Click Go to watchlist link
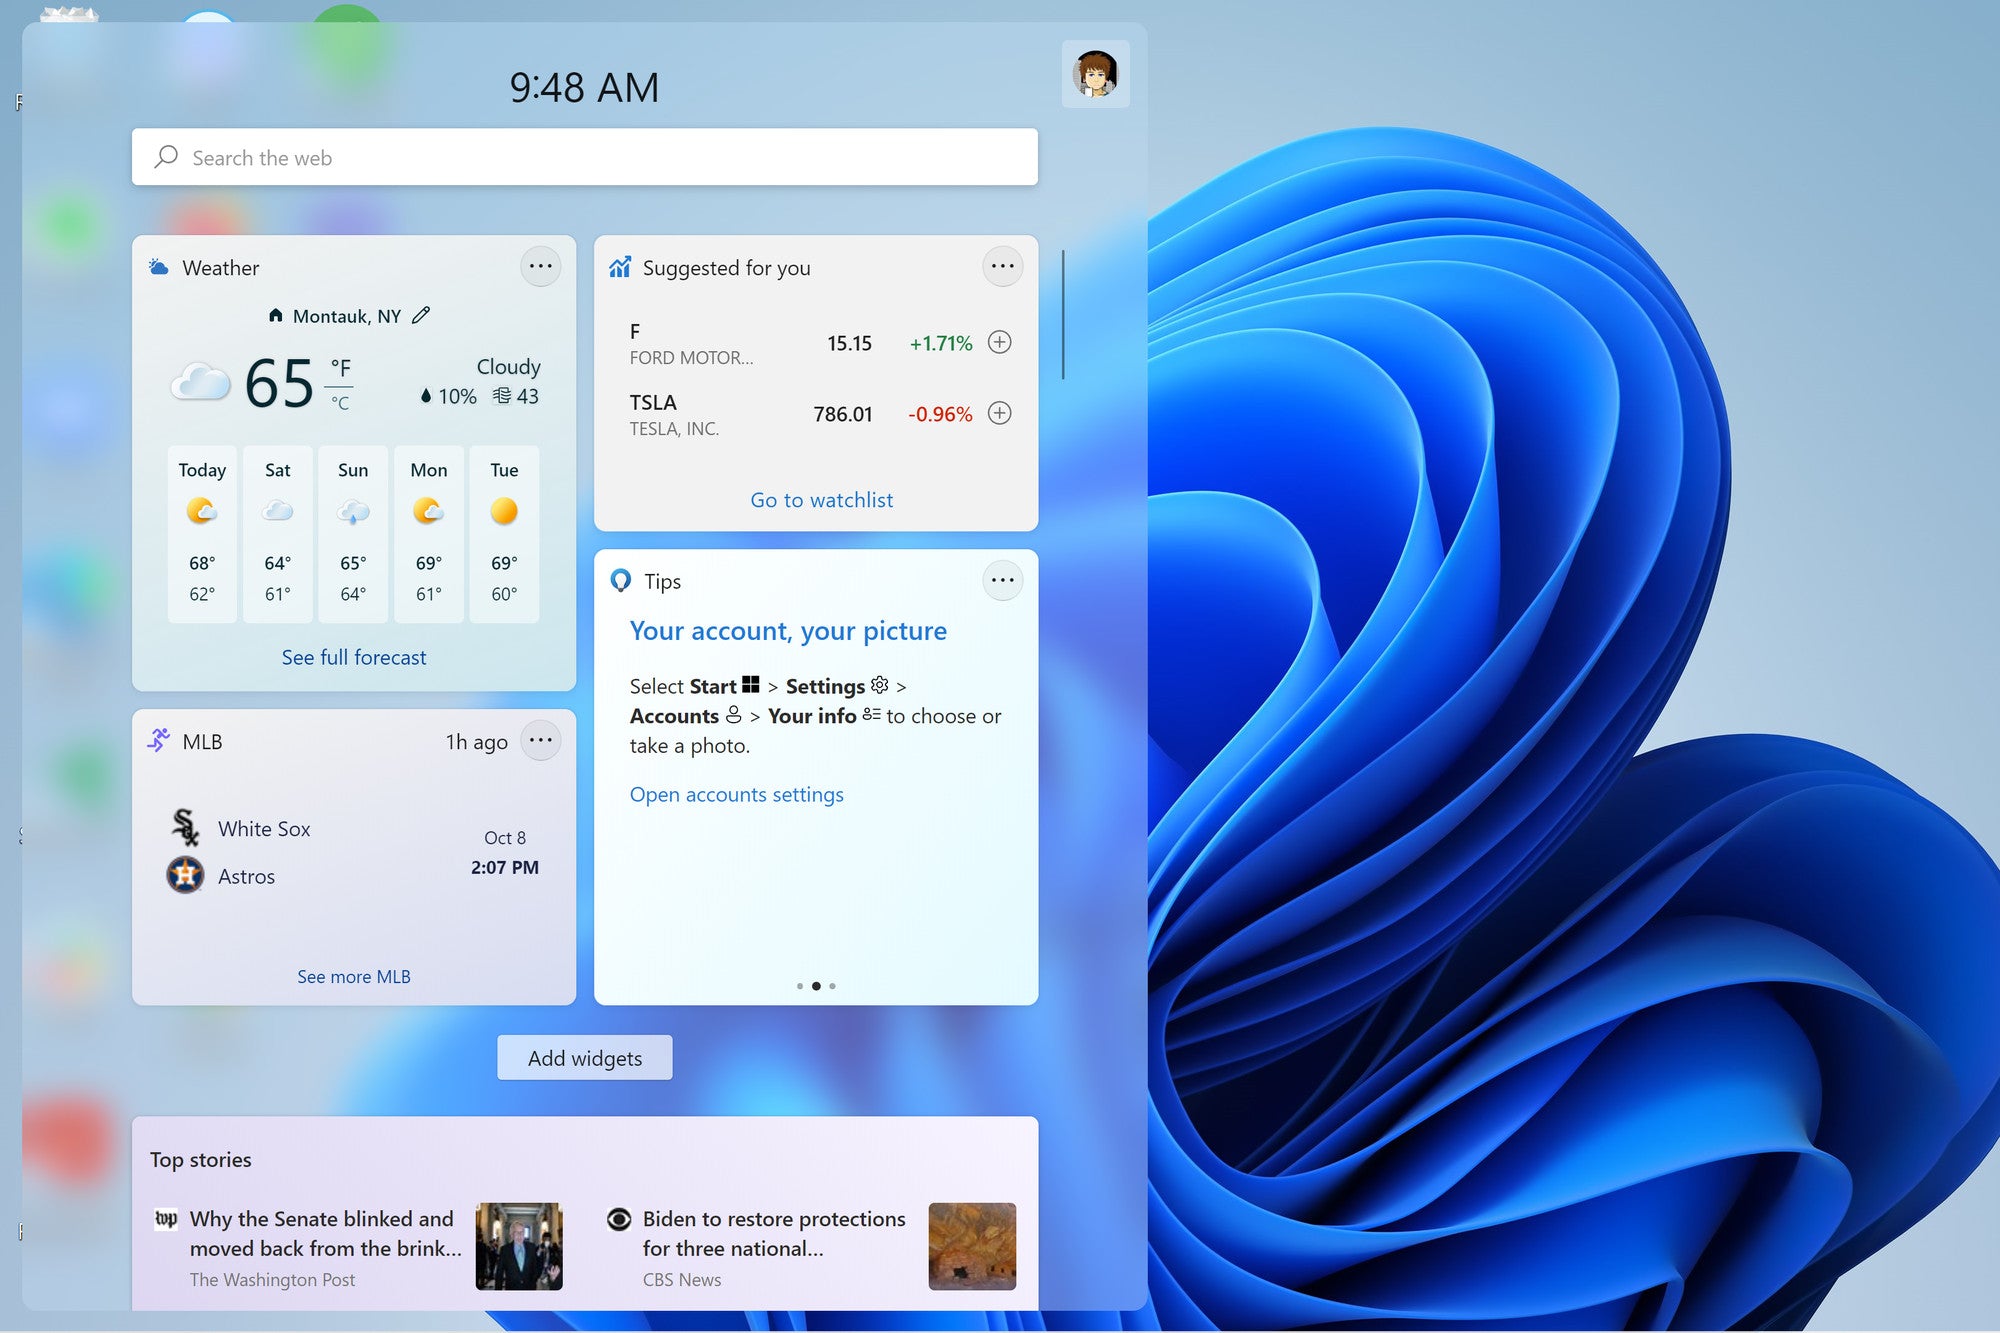2000x1333 pixels. (x=821, y=498)
